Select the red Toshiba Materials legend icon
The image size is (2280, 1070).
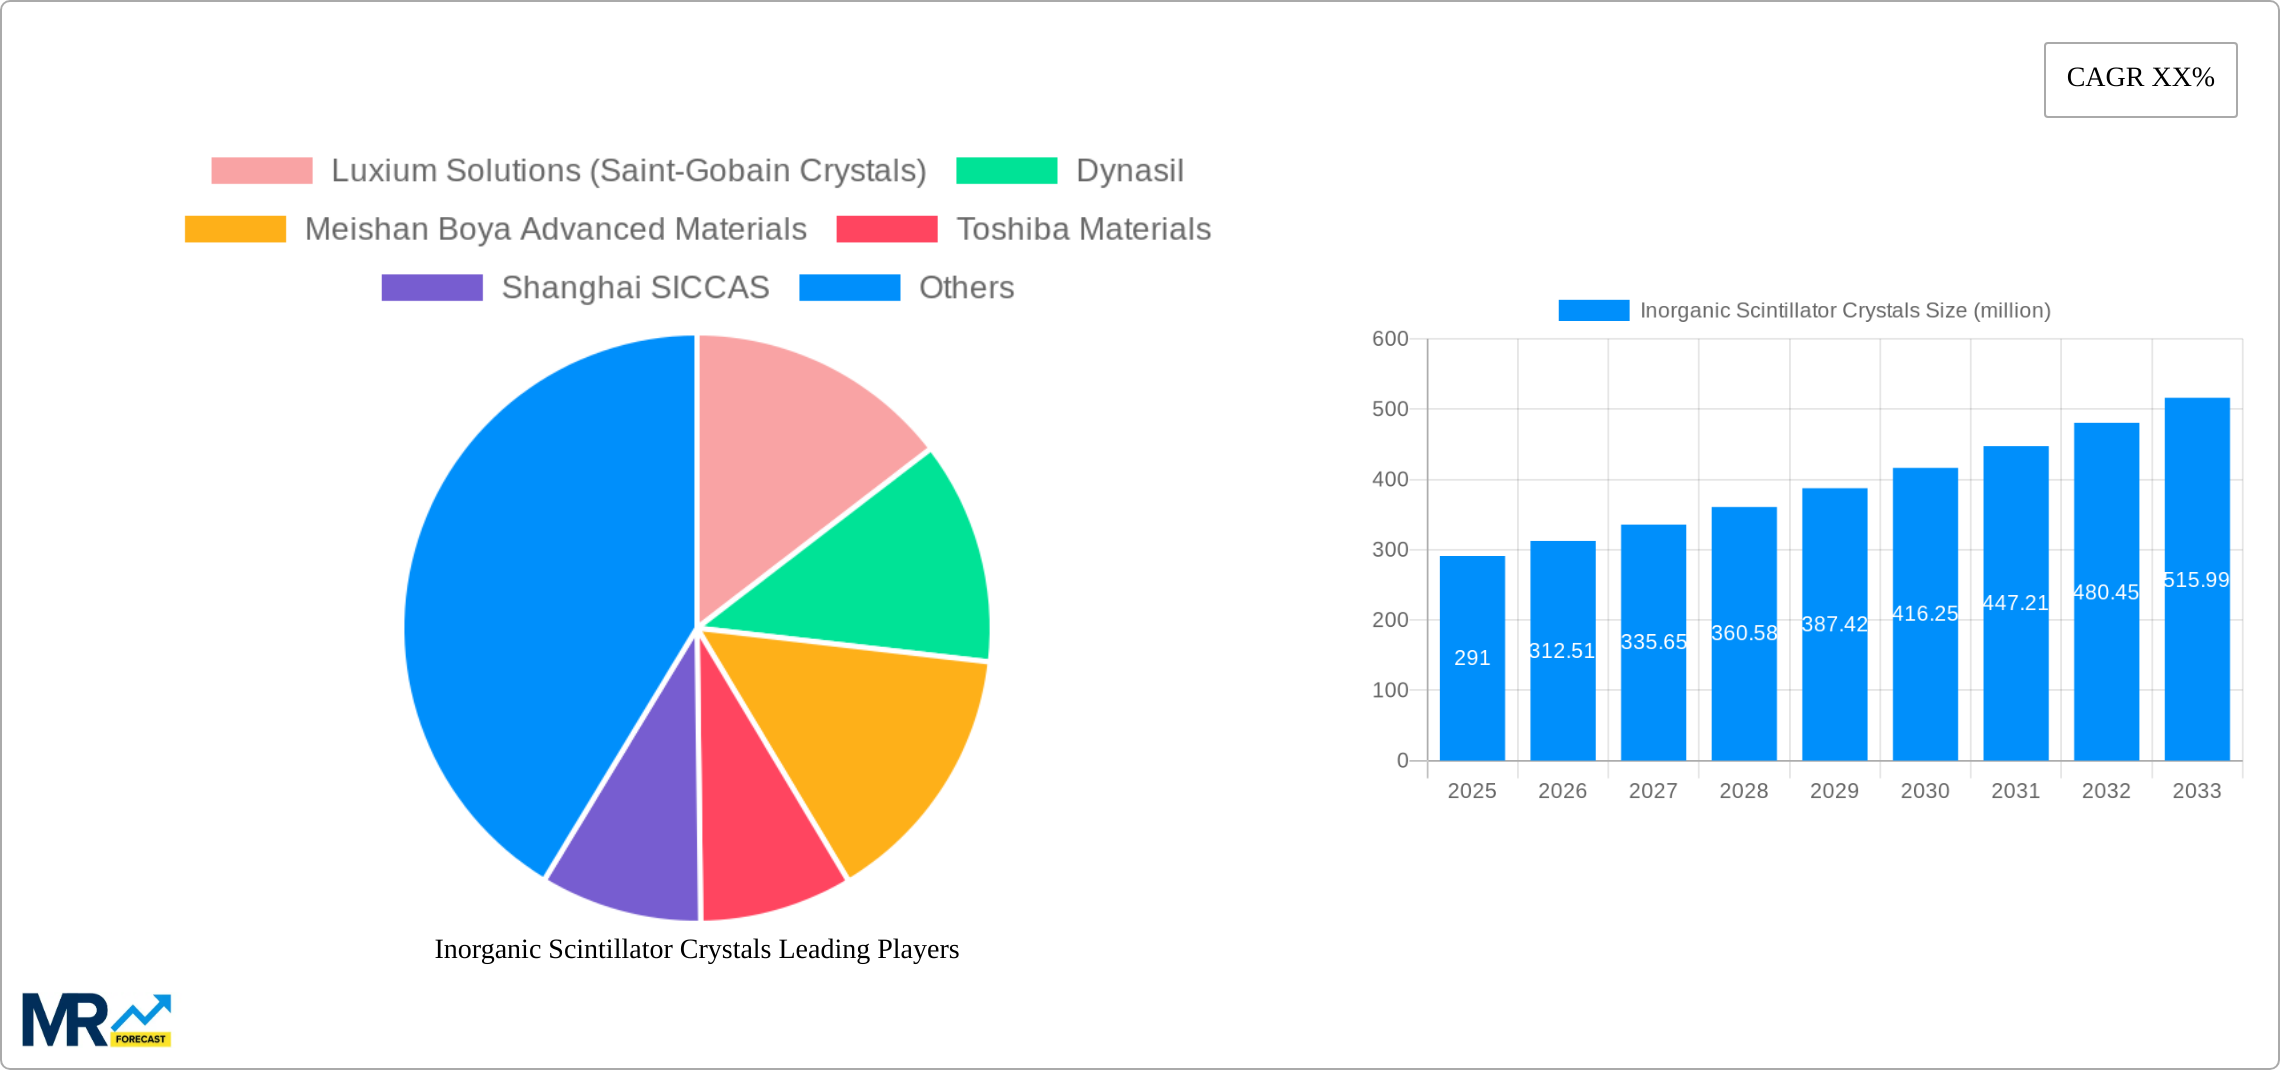pyautogui.click(x=884, y=229)
